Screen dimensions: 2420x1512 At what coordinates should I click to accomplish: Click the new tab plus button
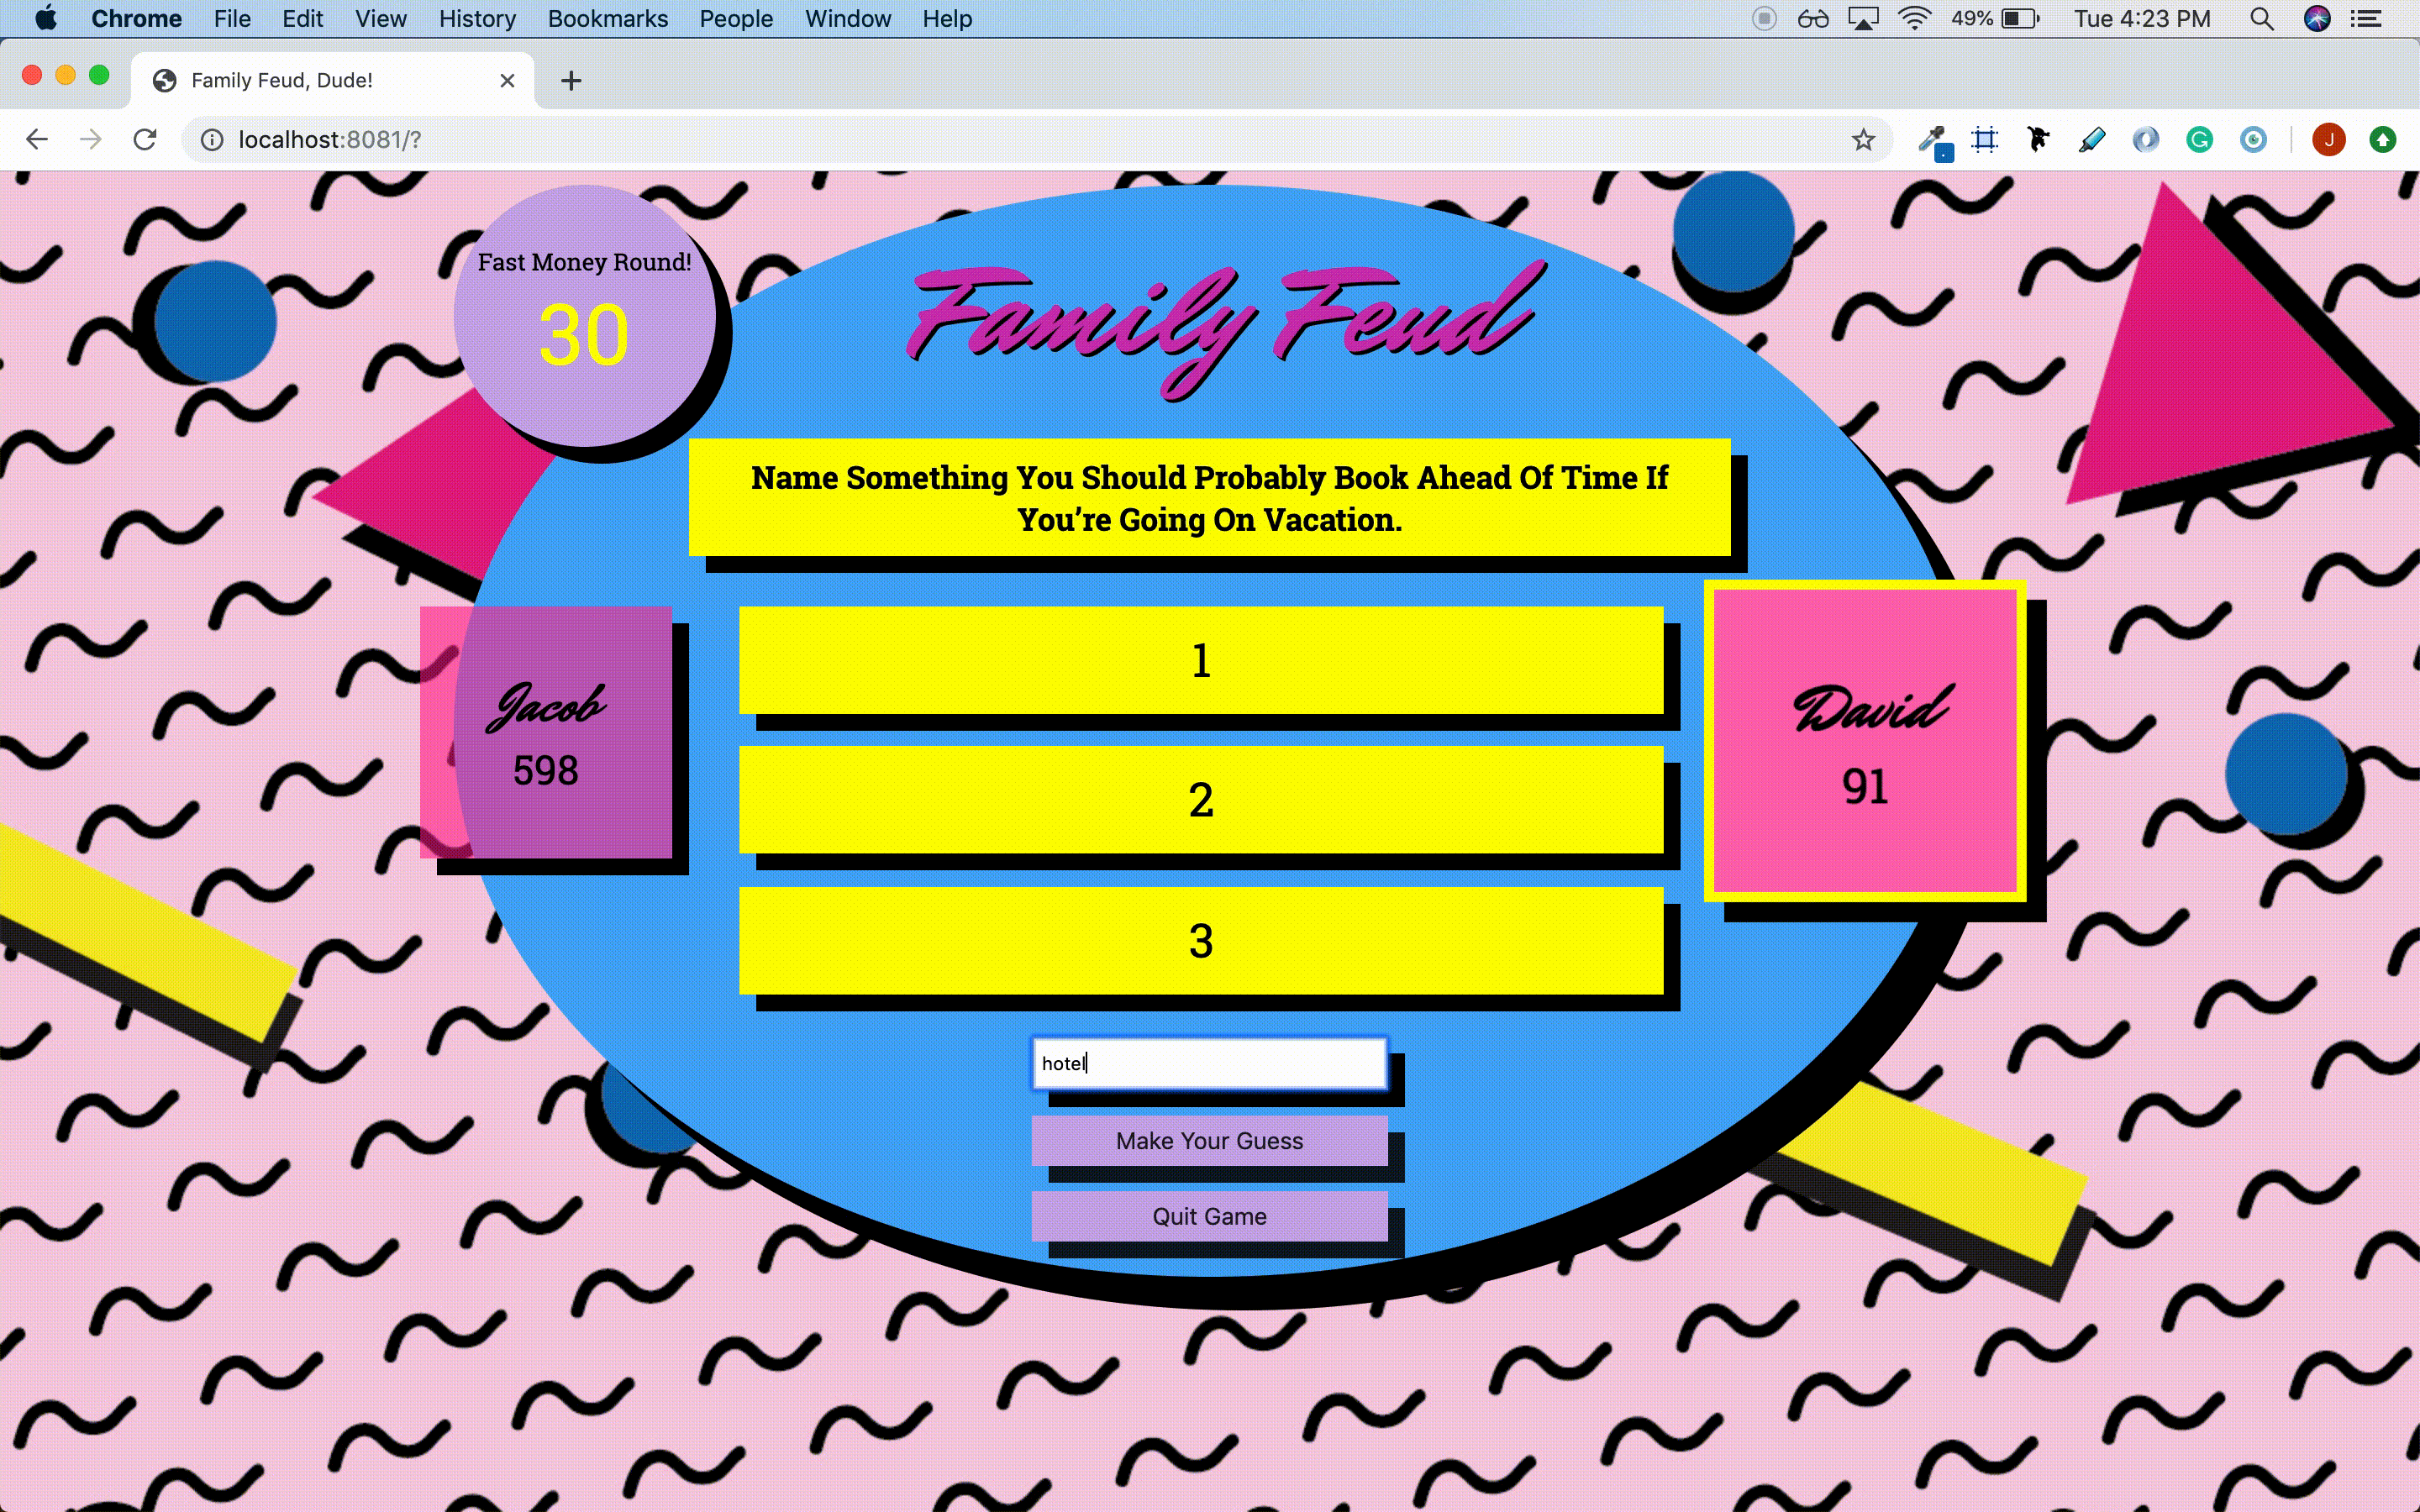[570, 80]
